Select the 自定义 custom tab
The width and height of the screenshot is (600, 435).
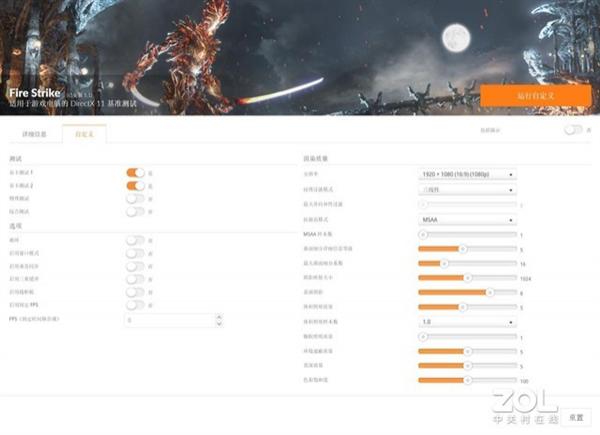coord(83,133)
